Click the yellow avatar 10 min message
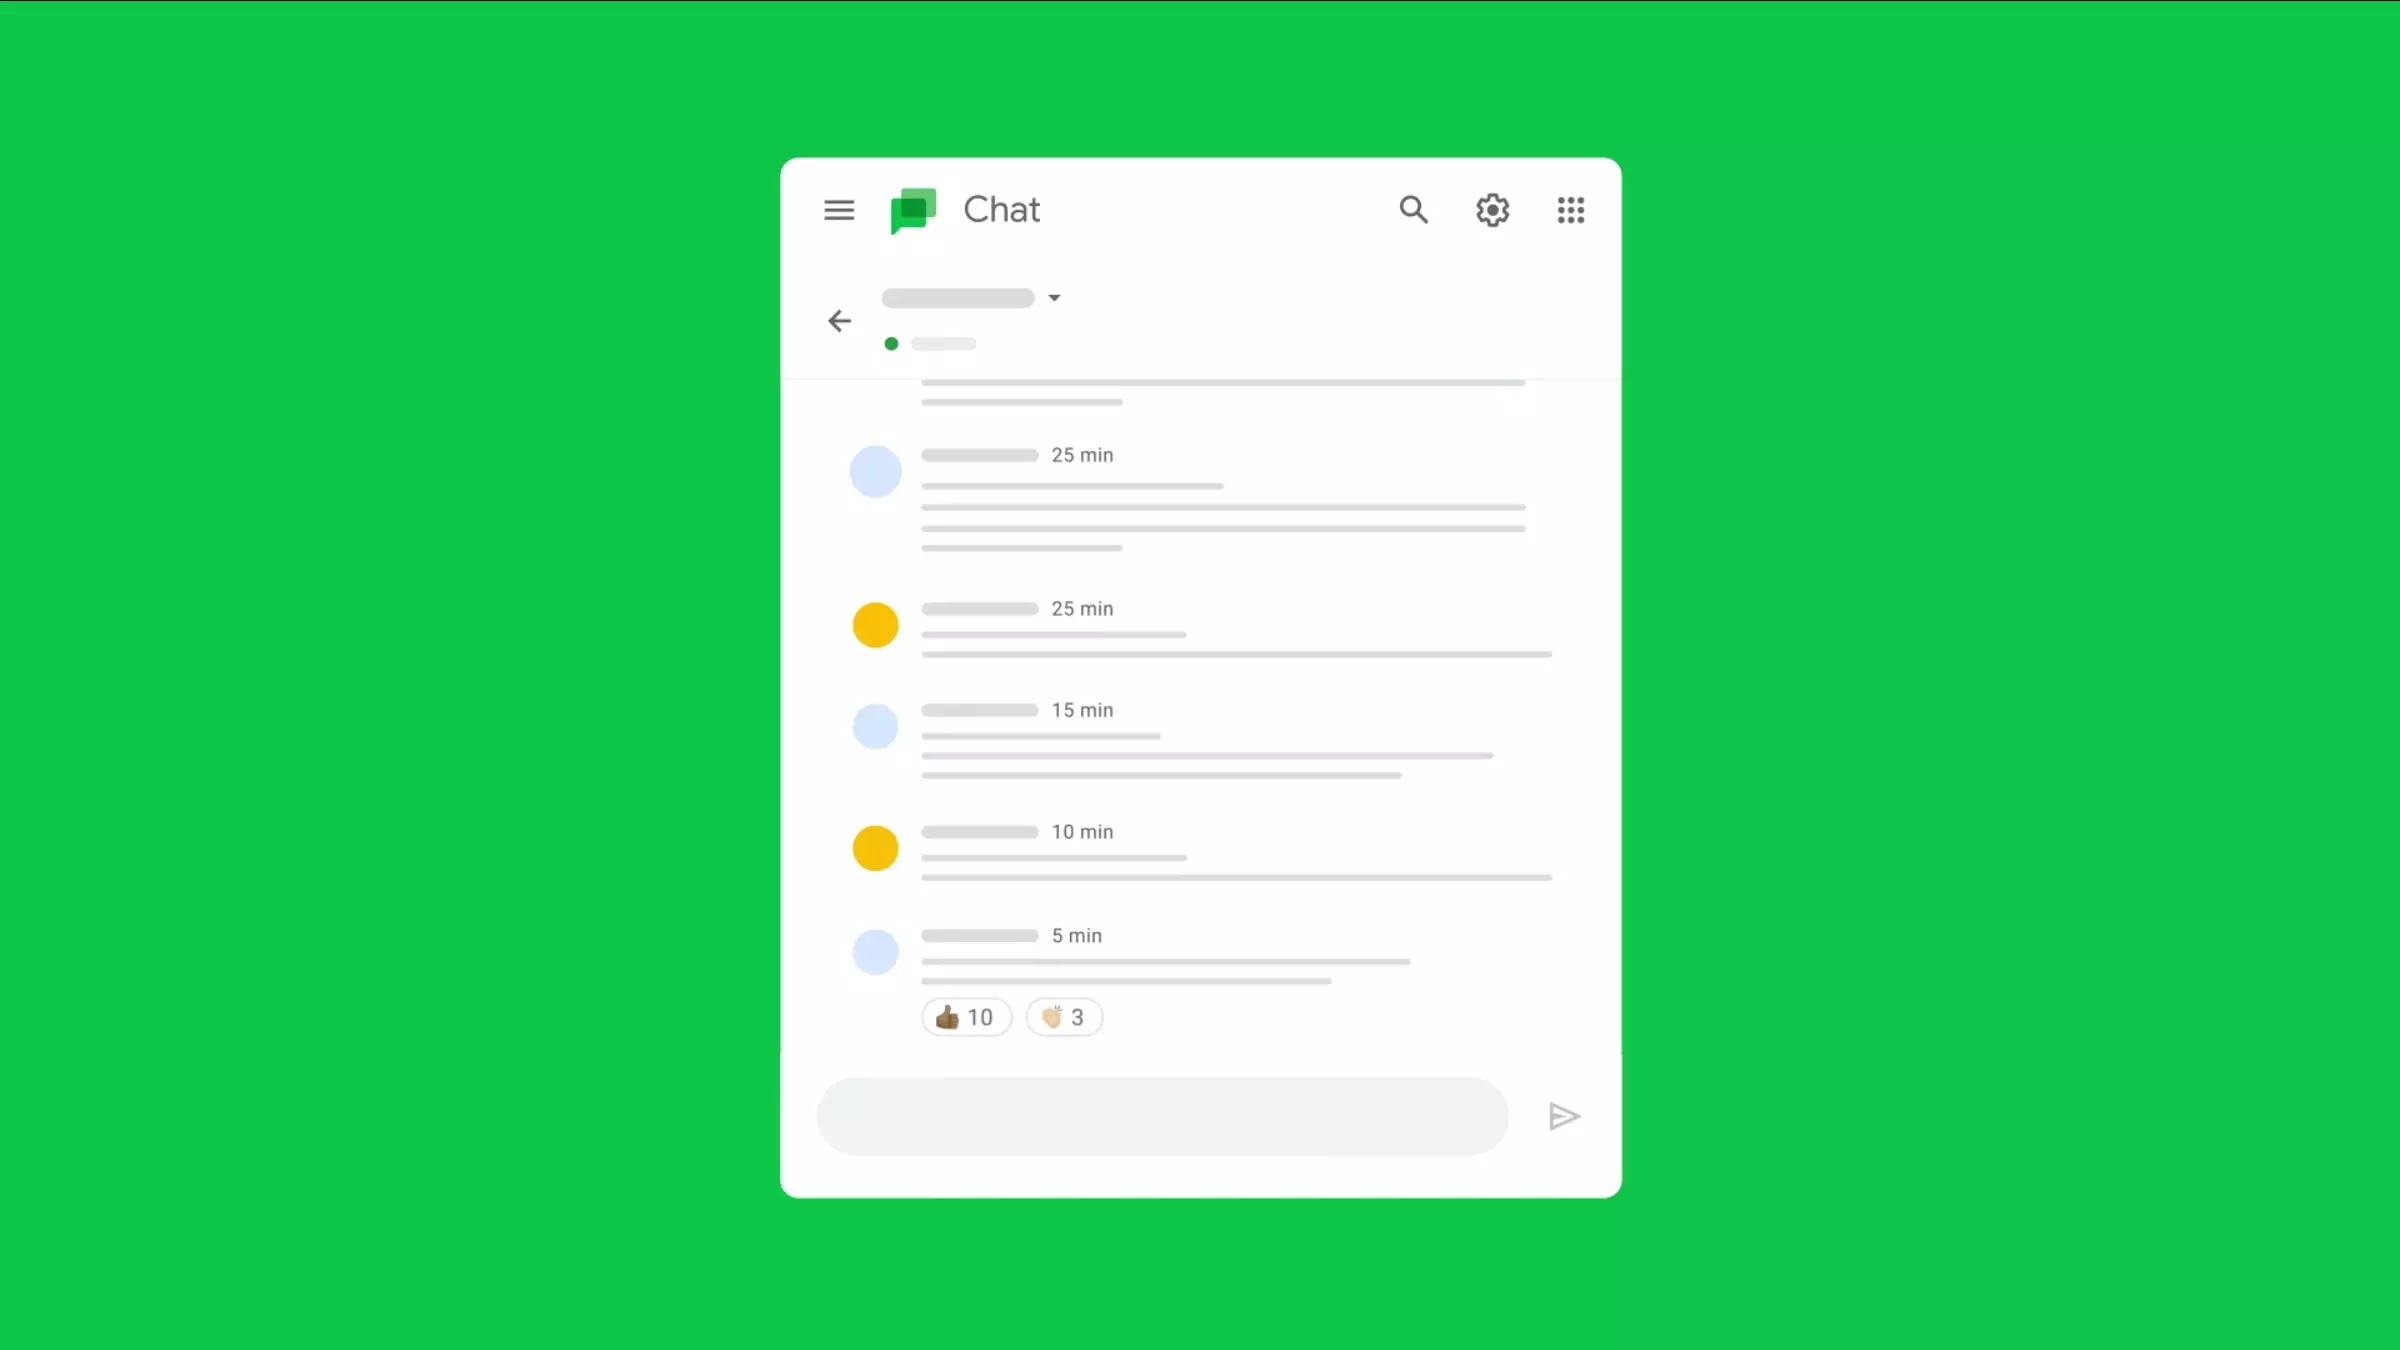Image resolution: width=2400 pixels, height=1350 pixels. point(875,846)
